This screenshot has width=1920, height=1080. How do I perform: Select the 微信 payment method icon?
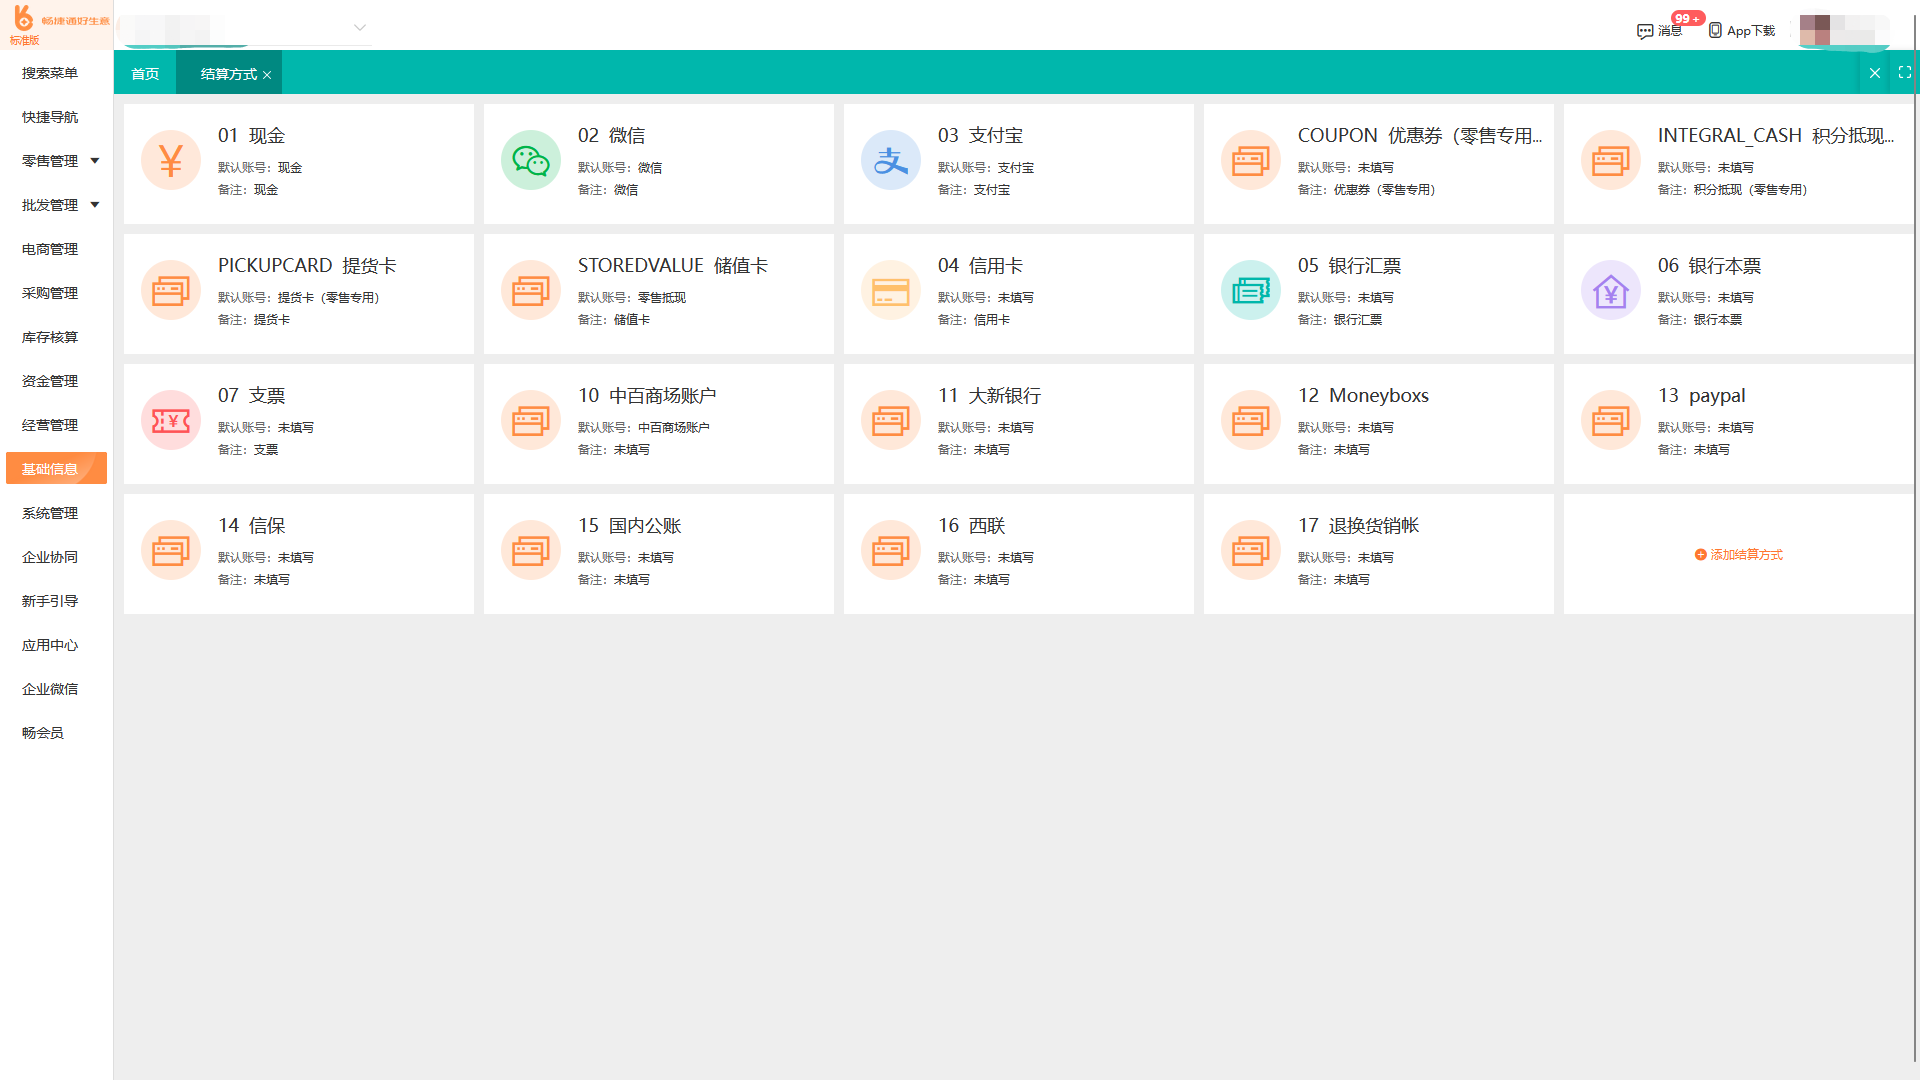click(529, 158)
